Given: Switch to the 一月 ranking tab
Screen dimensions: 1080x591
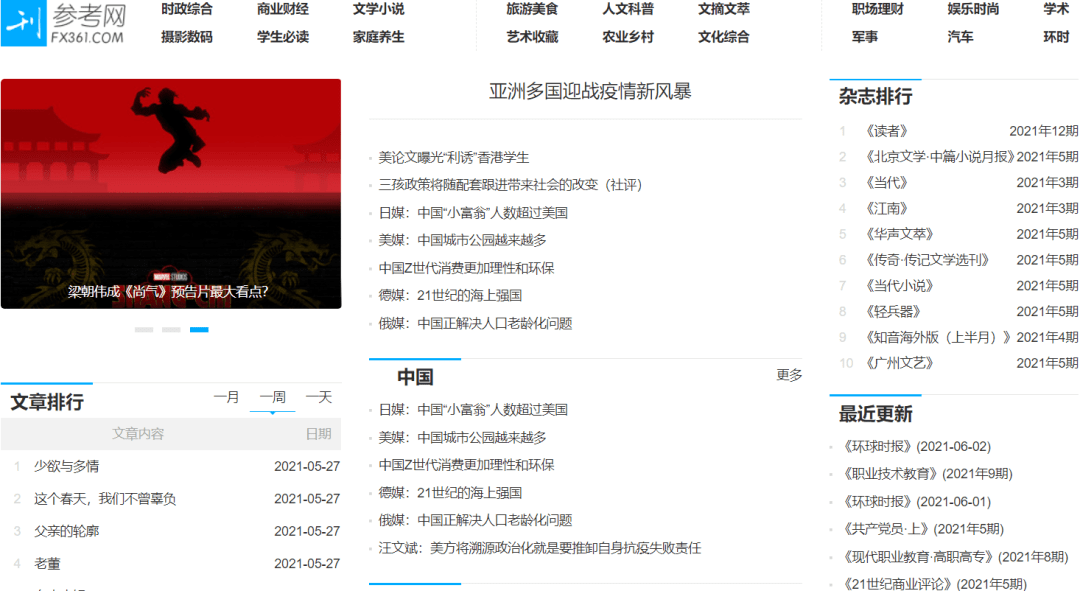Looking at the screenshot, I should click(226, 397).
